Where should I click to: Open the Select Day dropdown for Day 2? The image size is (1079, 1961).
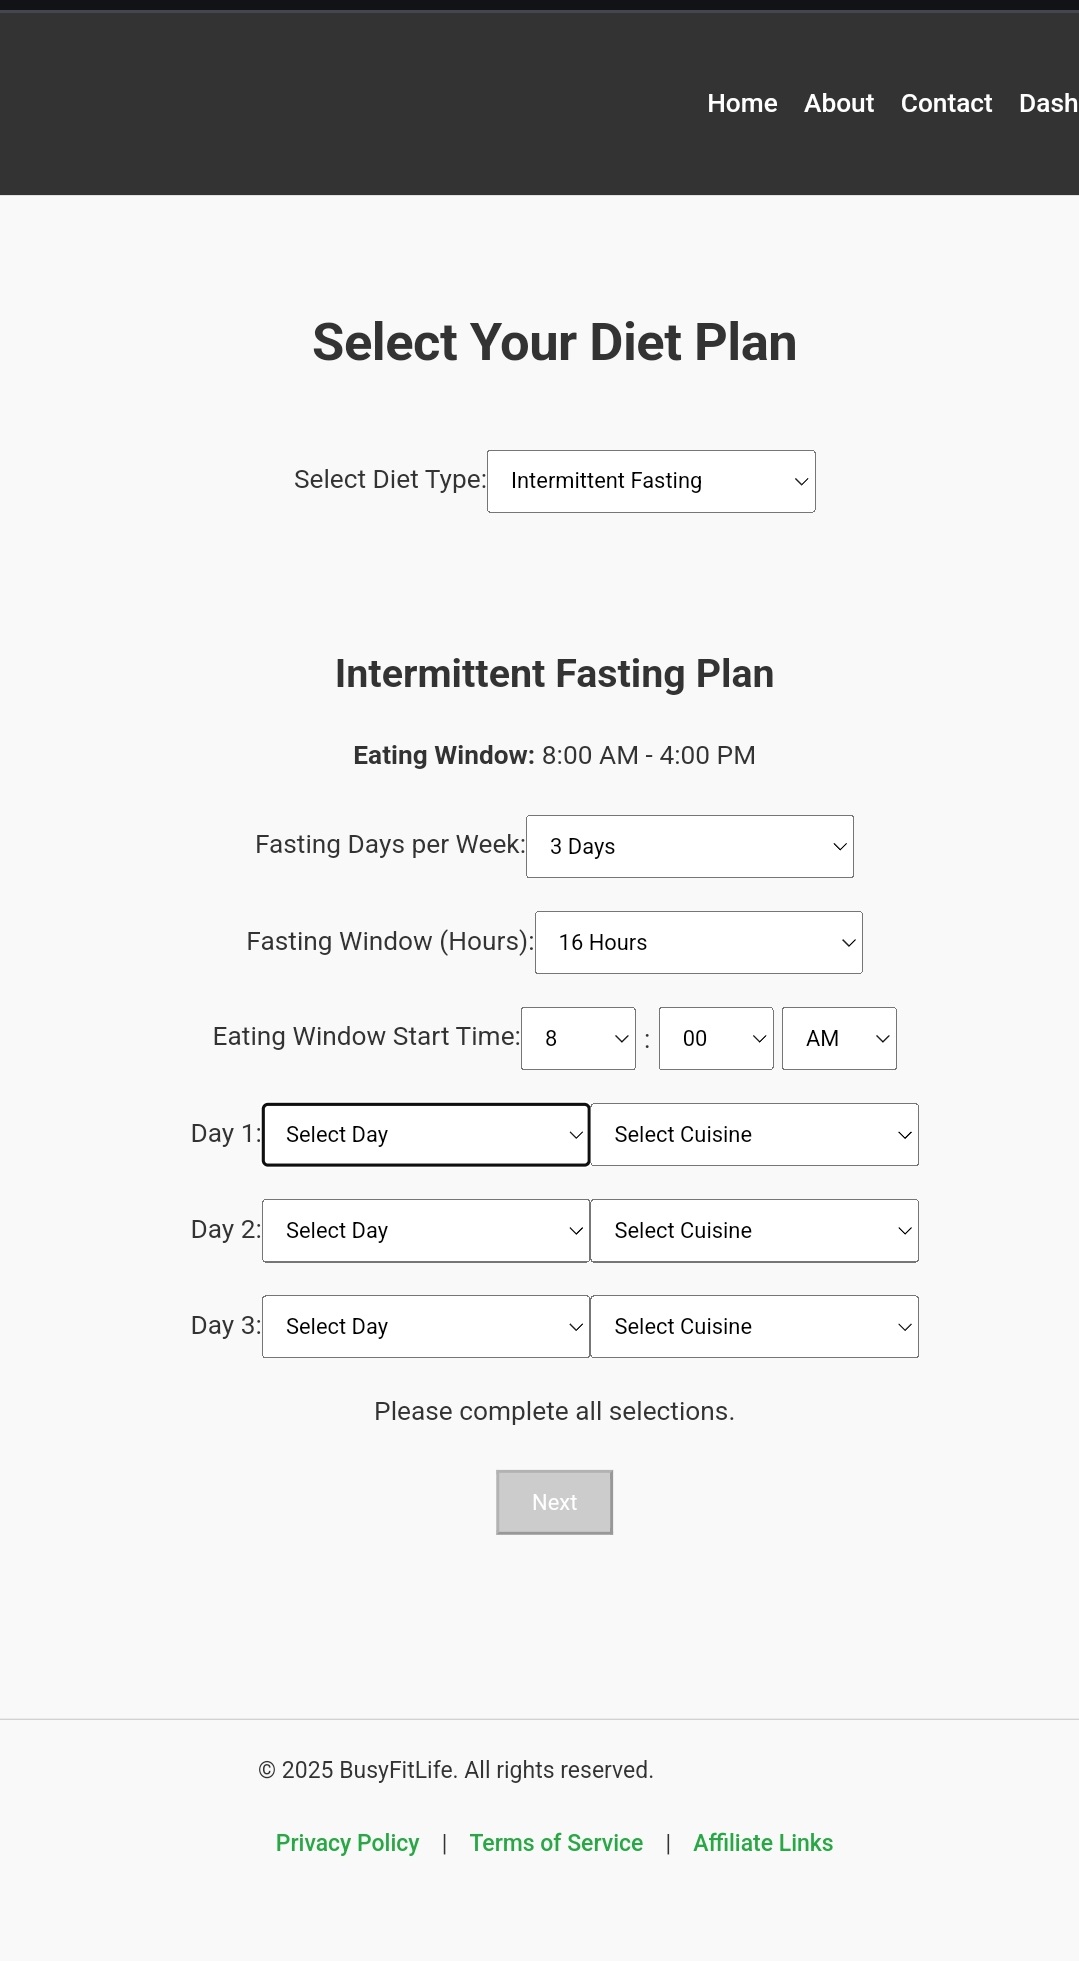point(425,1230)
